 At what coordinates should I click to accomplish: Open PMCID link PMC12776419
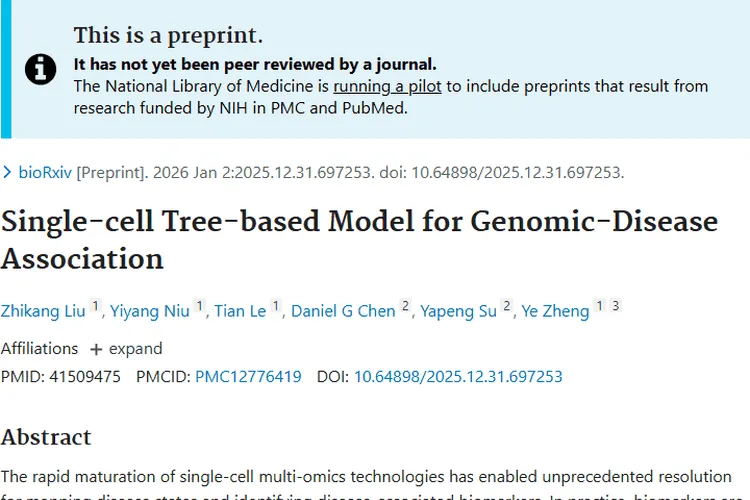[x=248, y=377]
